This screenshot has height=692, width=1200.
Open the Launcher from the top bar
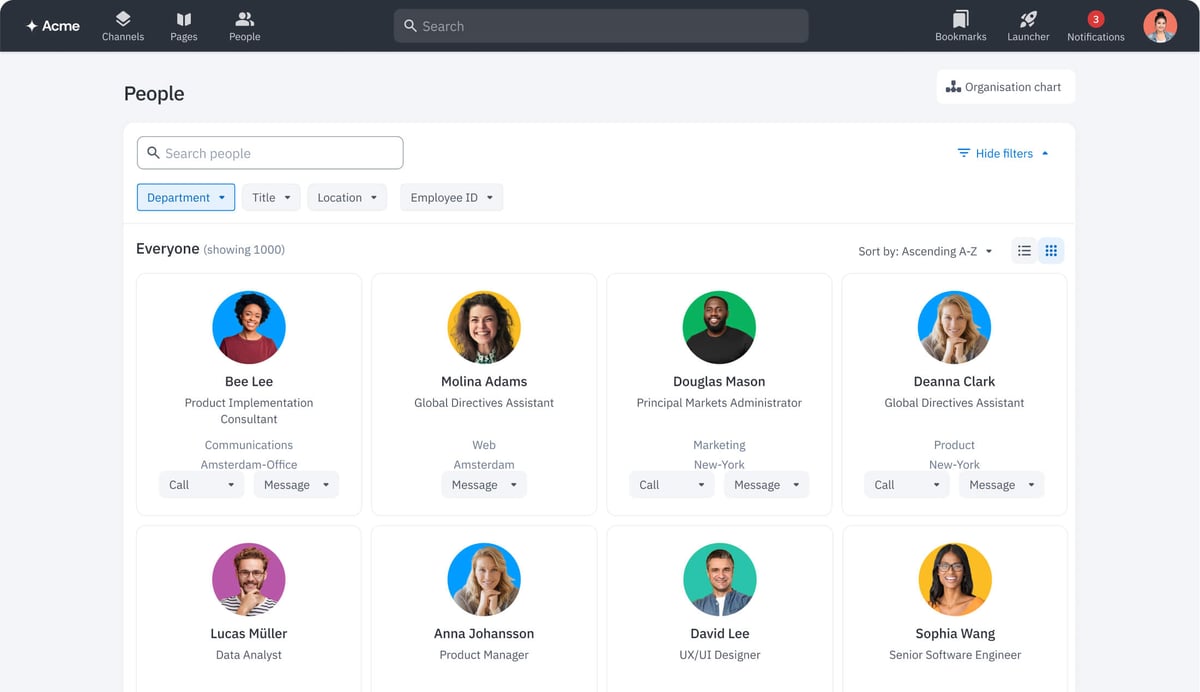(1027, 25)
